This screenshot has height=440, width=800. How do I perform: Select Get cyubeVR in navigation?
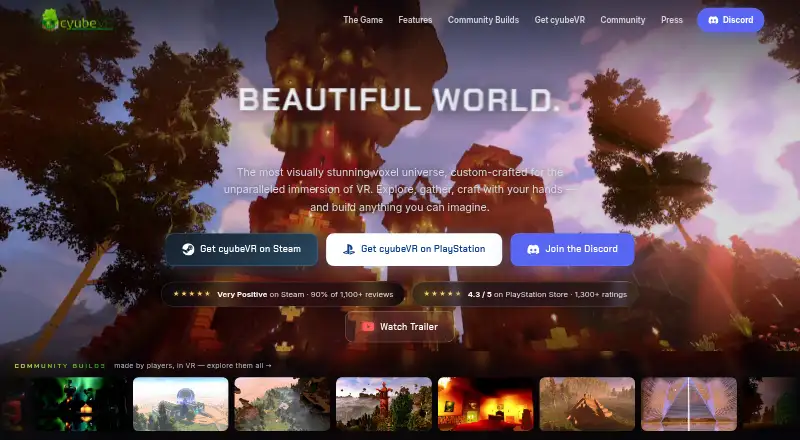tap(560, 20)
